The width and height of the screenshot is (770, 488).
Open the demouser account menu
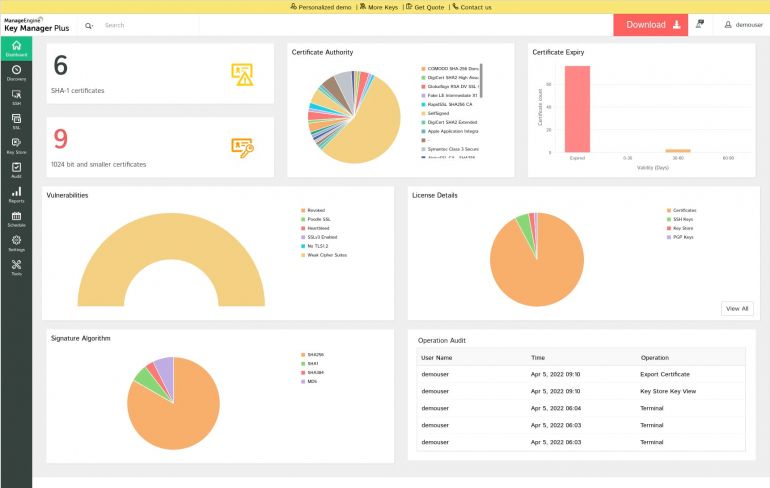(743, 25)
